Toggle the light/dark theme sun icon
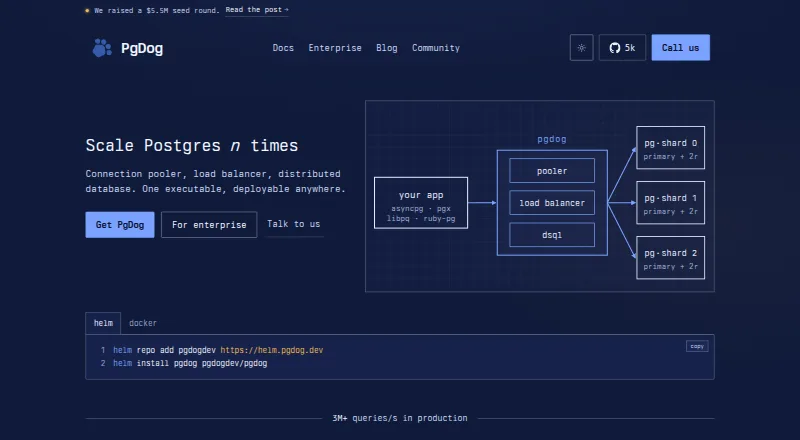This screenshot has height=440, width=800. tap(582, 47)
